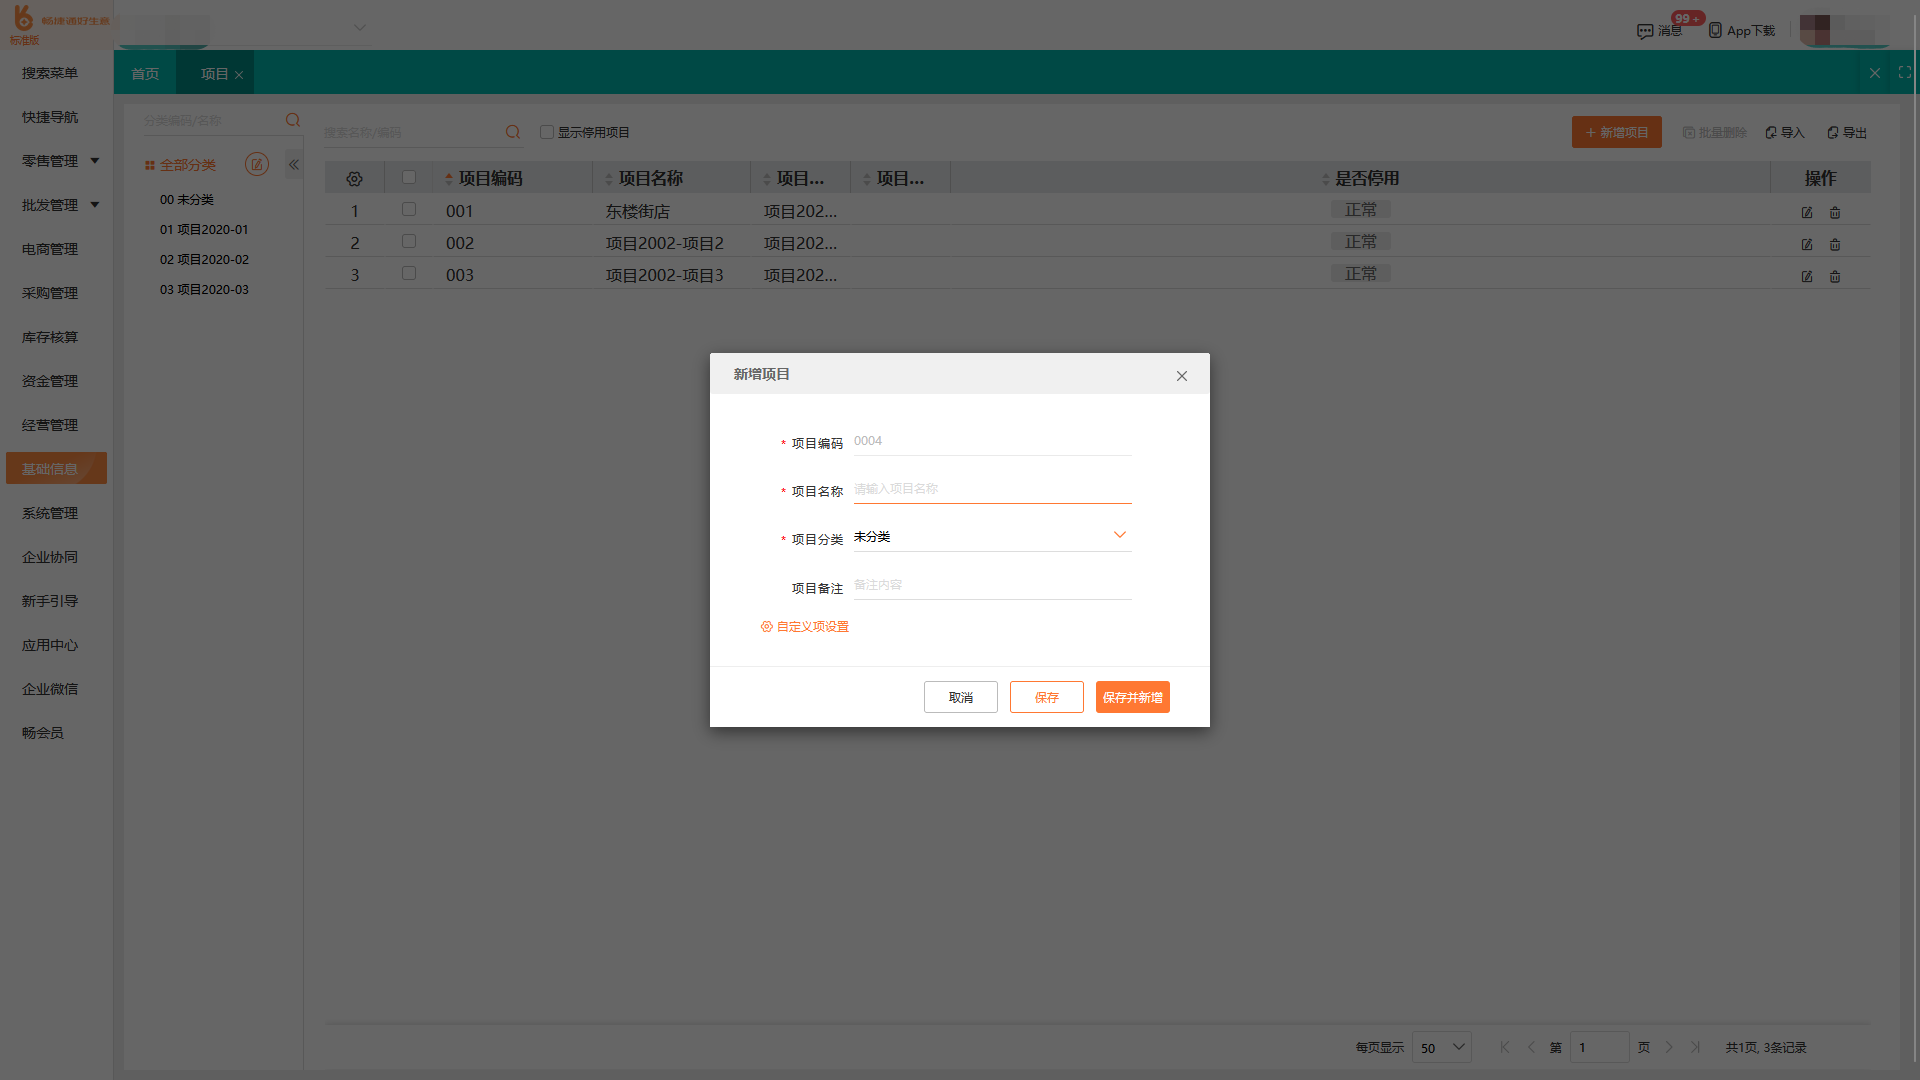Image resolution: width=1920 pixels, height=1080 pixels.
Task: Check the checkbox next to project 003
Action: 410,273
